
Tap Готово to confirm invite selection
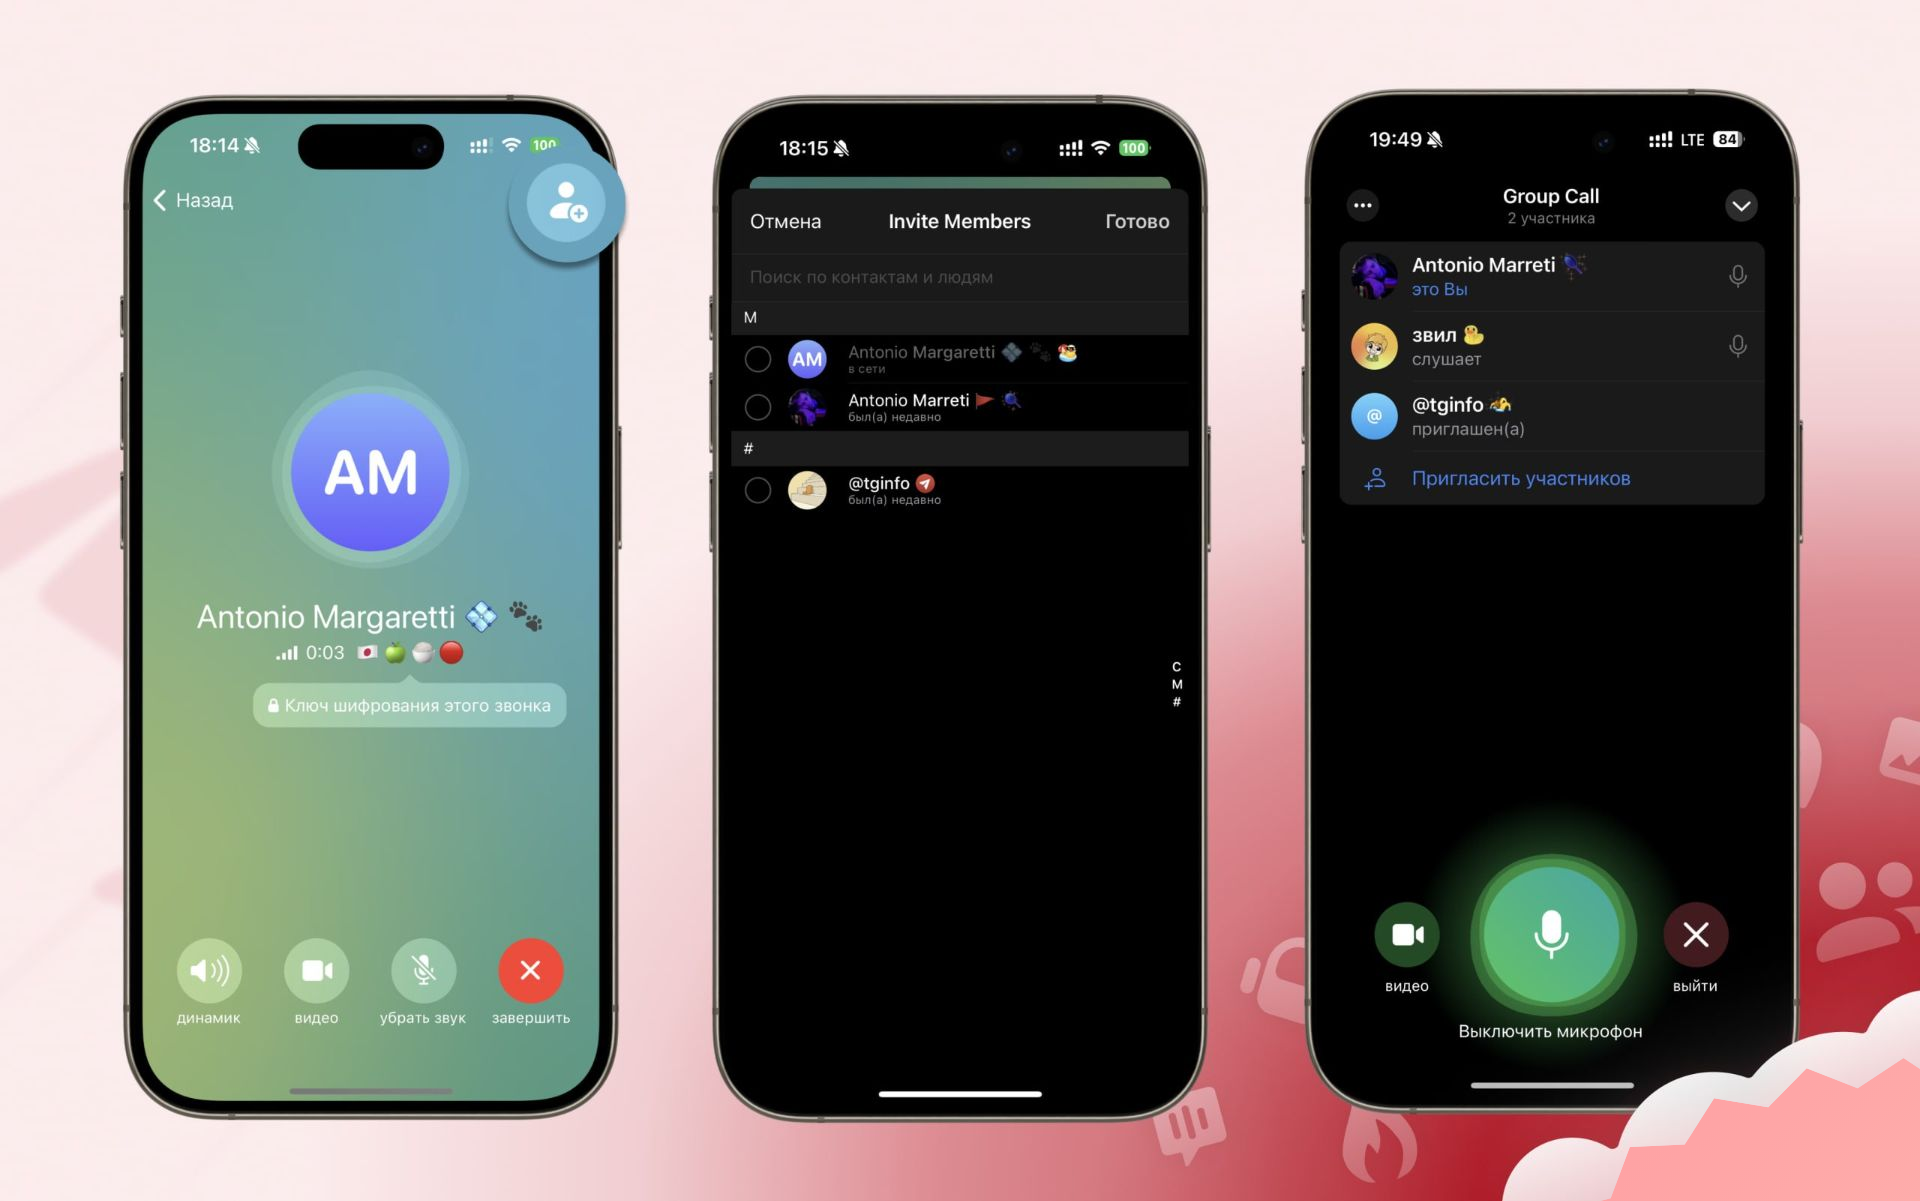tap(1136, 221)
